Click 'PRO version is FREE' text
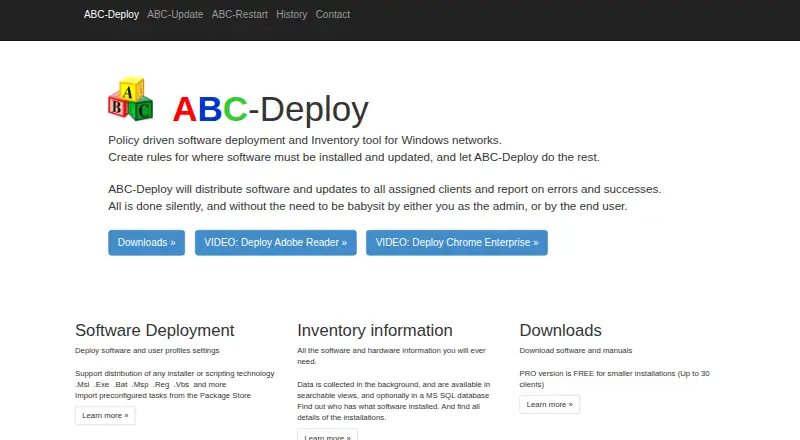 tap(614, 379)
